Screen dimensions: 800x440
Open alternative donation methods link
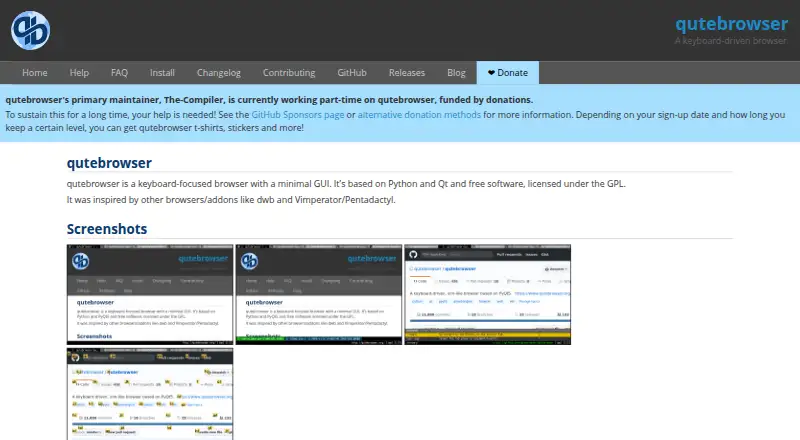pyautogui.click(x=419, y=114)
